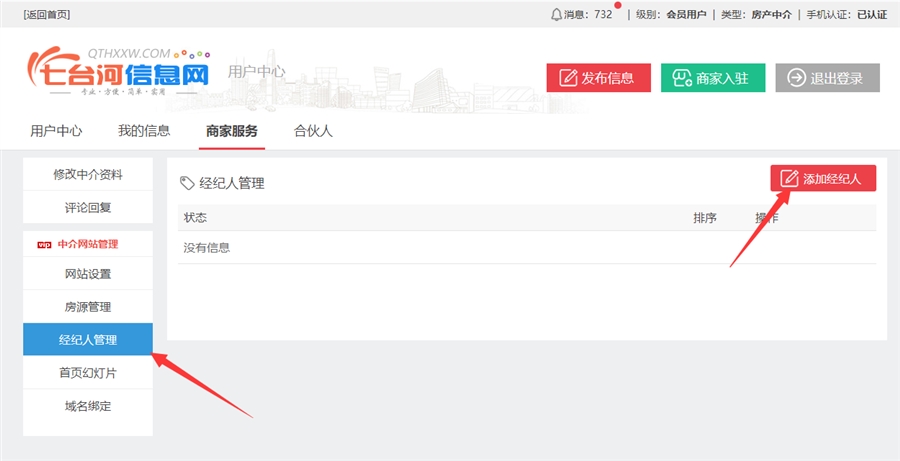Open messages showing 732 count
The height and width of the screenshot is (461, 900).
click(x=589, y=15)
